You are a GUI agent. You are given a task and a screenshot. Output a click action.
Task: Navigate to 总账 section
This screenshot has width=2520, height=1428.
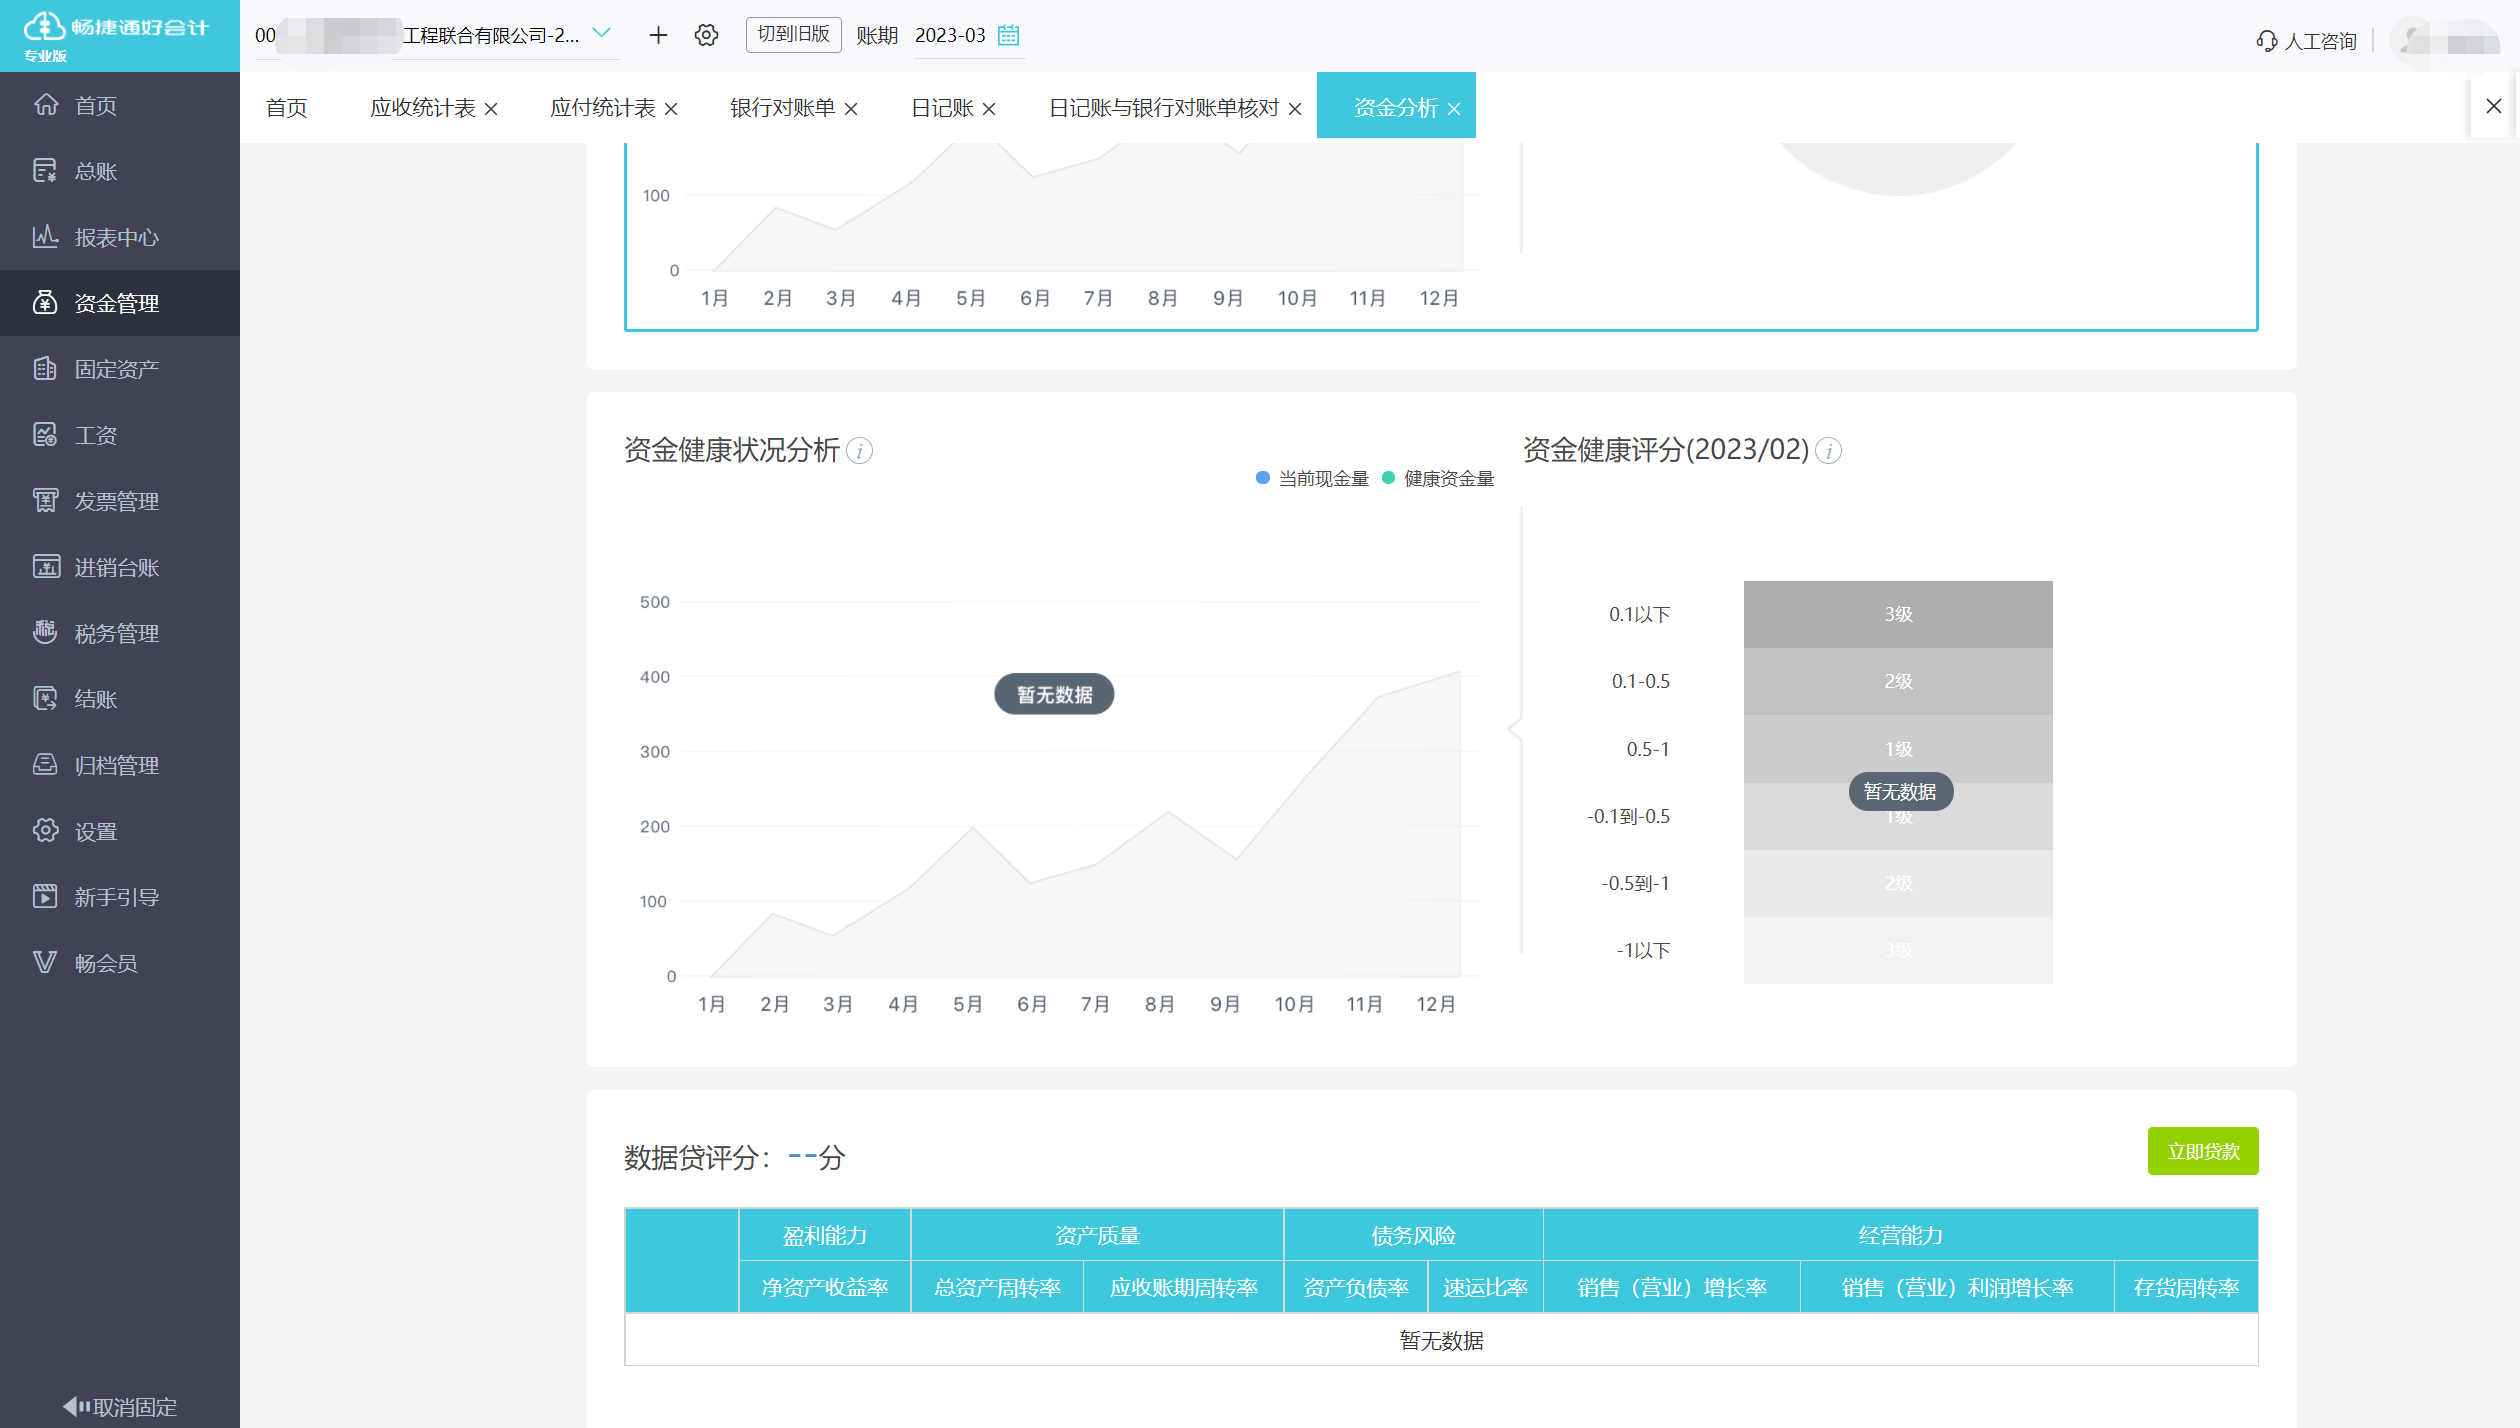(119, 171)
